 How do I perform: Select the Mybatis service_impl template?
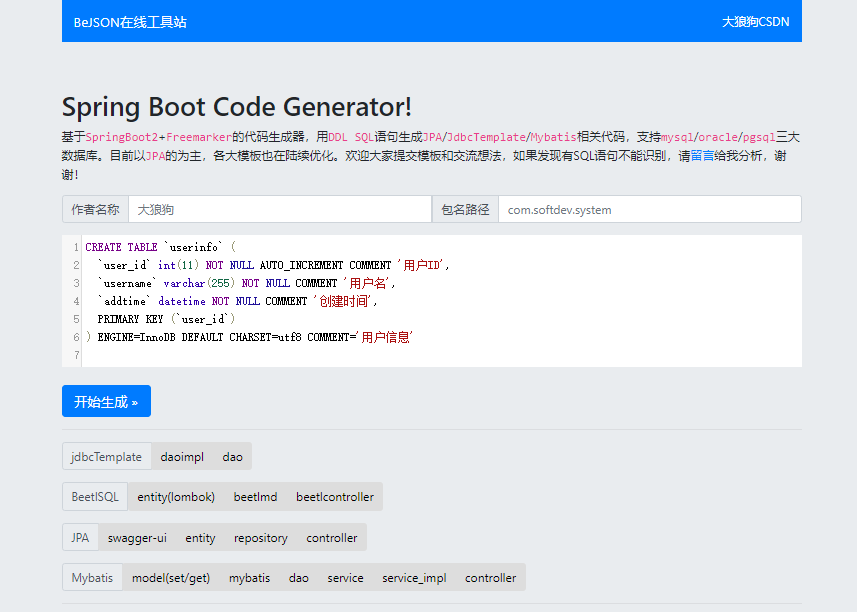[414, 578]
